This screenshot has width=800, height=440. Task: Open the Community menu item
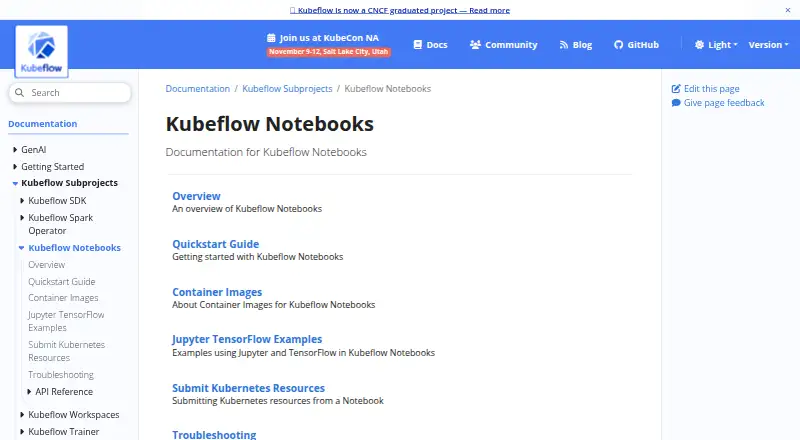[x=504, y=45]
